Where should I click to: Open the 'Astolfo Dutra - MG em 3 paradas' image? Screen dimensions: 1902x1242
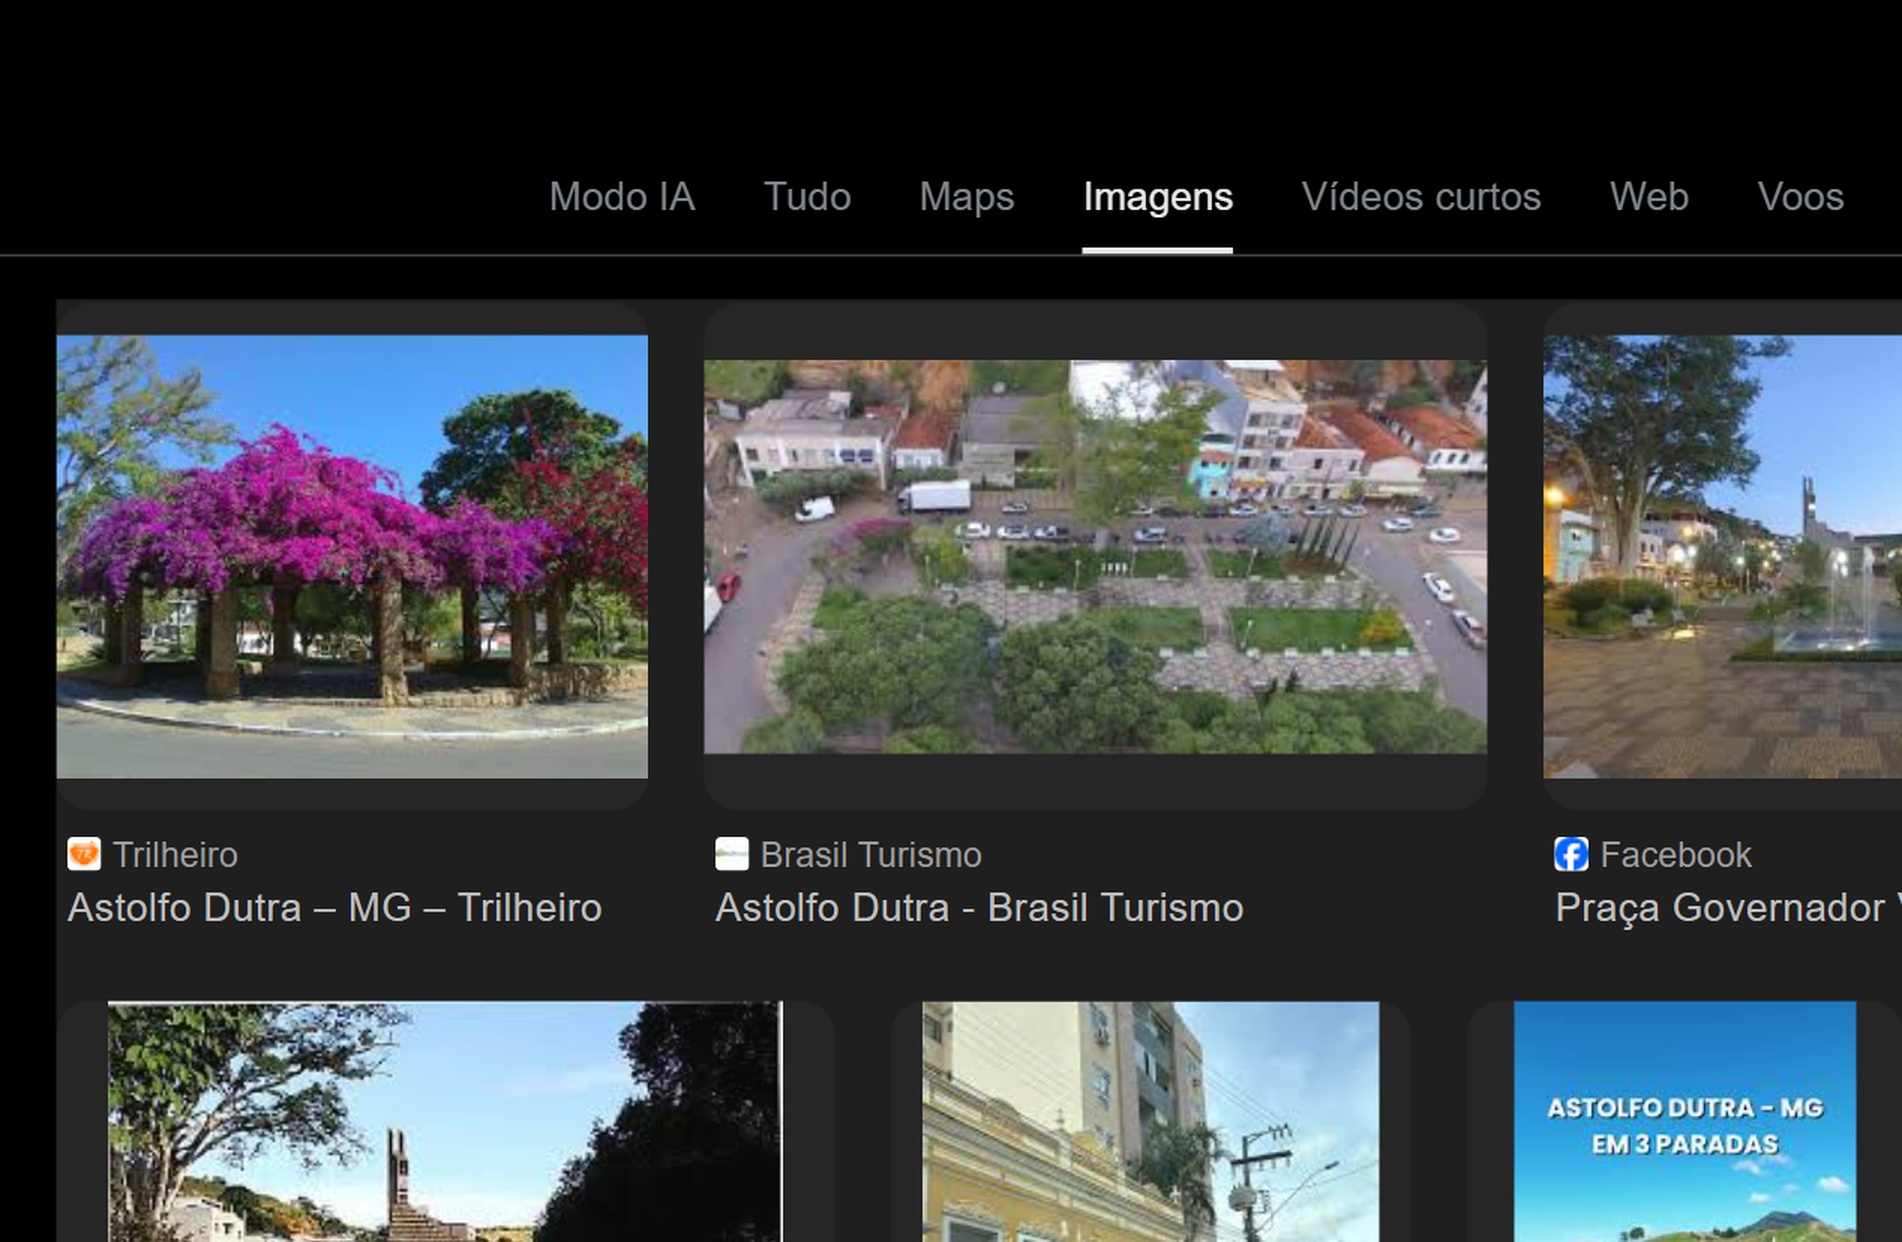click(1684, 1120)
